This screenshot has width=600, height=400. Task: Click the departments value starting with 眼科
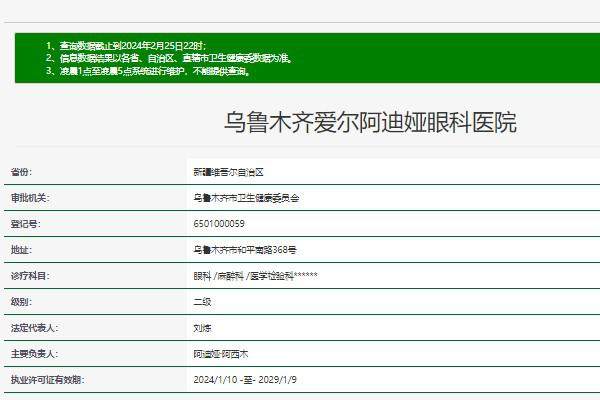coord(255,275)
